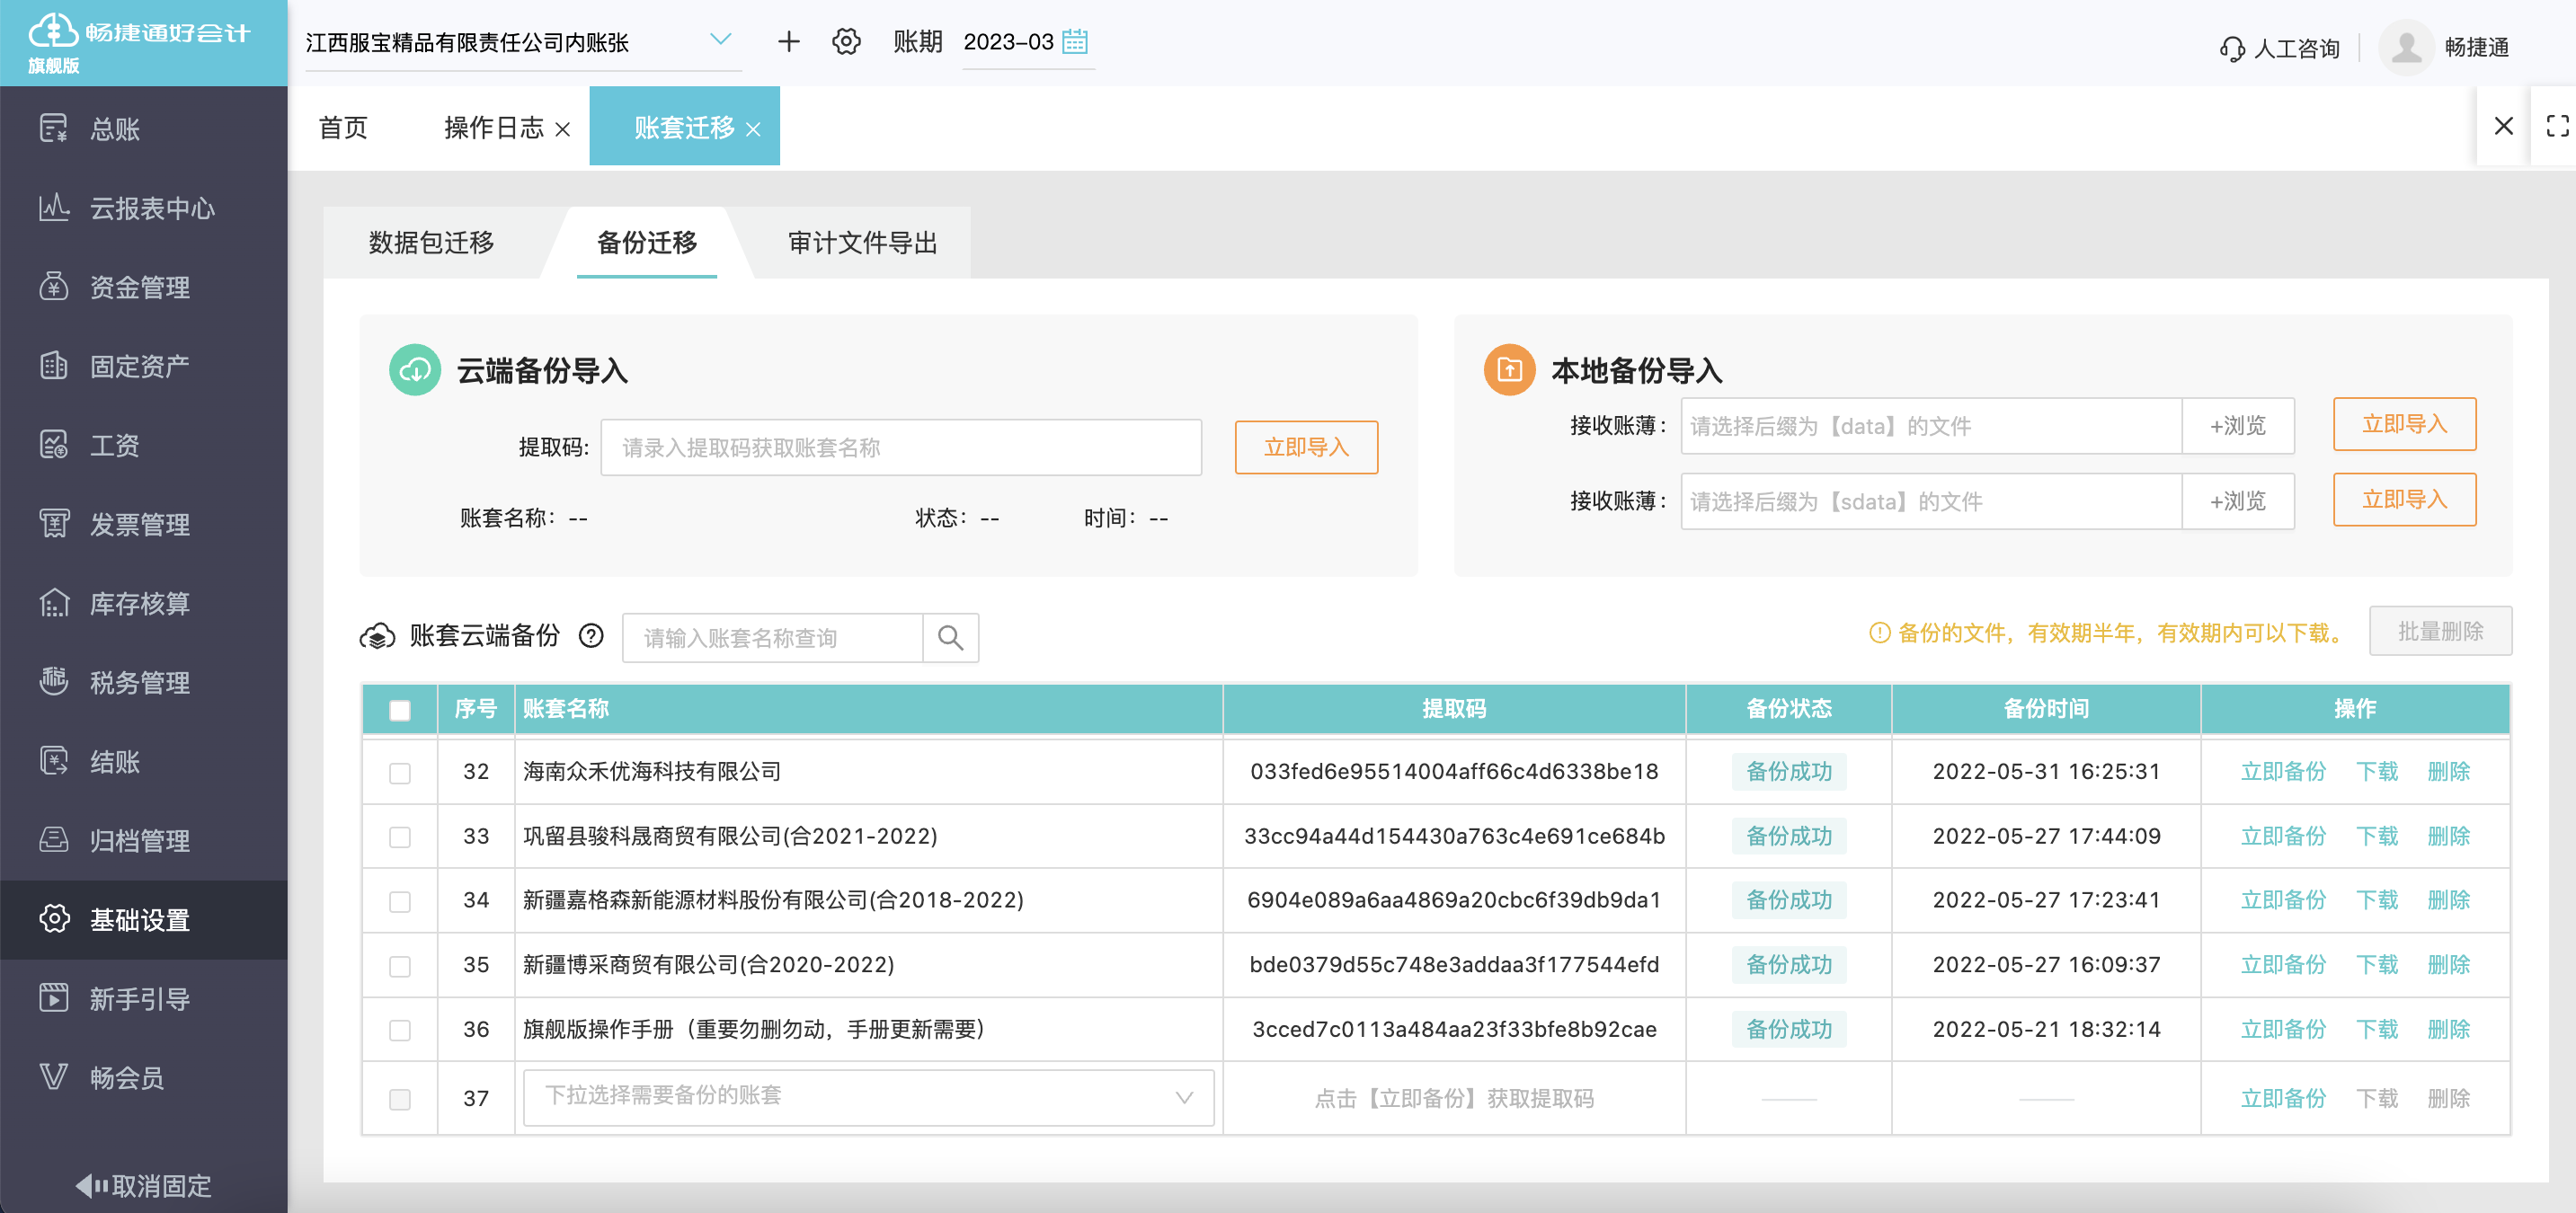
Task: Toggle checkbox for row 34 账套
Action: pos(399,901)
